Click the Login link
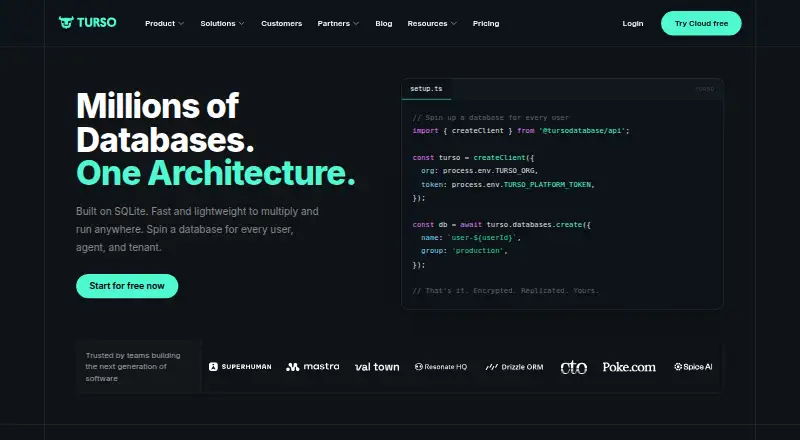The width and height of the screenshot is (800, 440). (x=633, y=23)
